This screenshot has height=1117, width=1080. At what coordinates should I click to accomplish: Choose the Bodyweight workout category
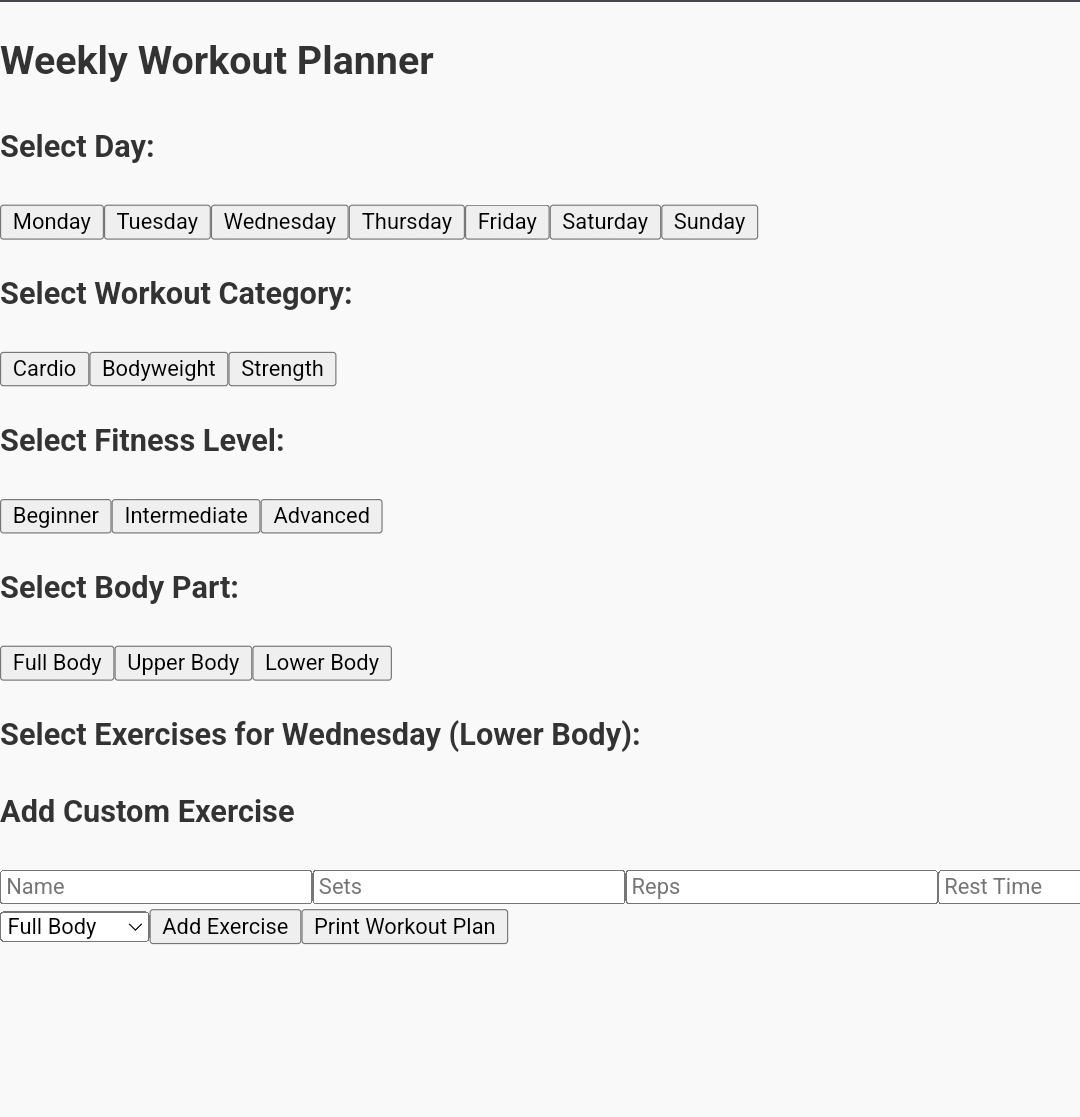pyautogui.click(x=159, y=369)
